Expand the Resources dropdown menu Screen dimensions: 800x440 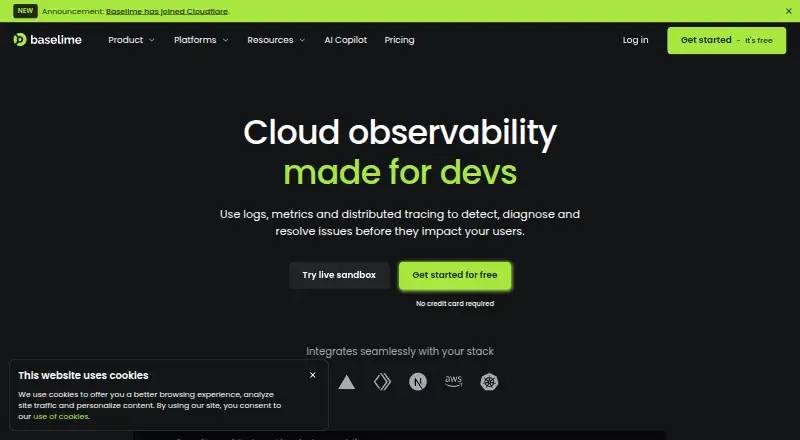point(276,40)
